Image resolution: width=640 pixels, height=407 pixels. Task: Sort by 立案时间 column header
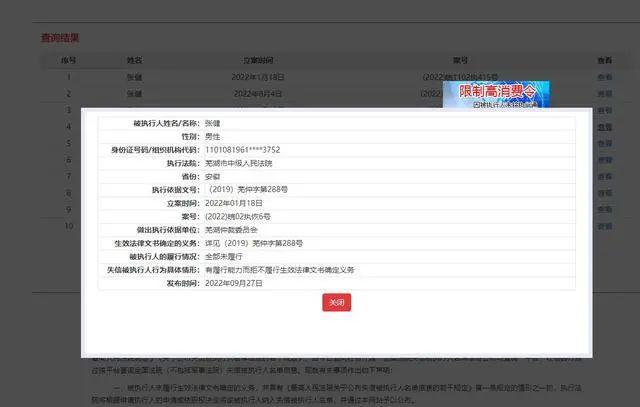tap(259, 61)
